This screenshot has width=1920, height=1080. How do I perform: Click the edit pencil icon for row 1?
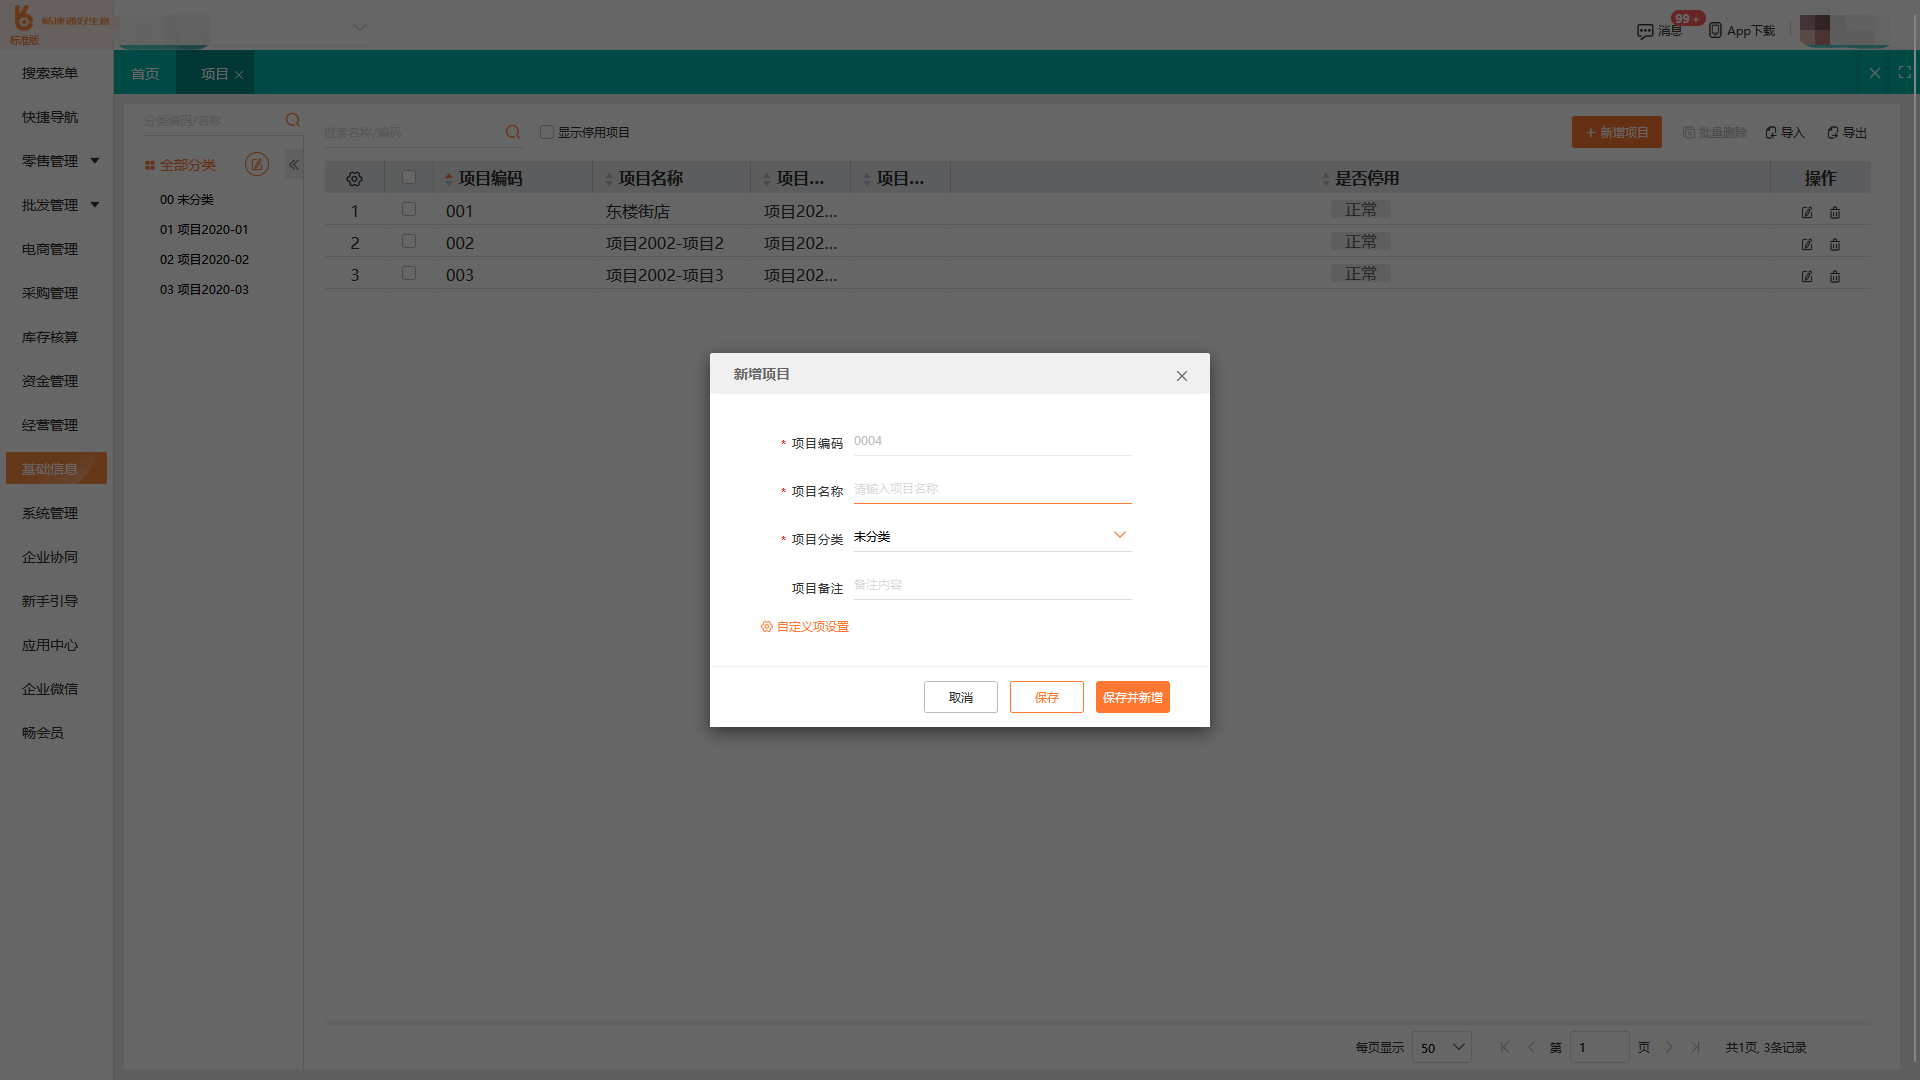1807,212
